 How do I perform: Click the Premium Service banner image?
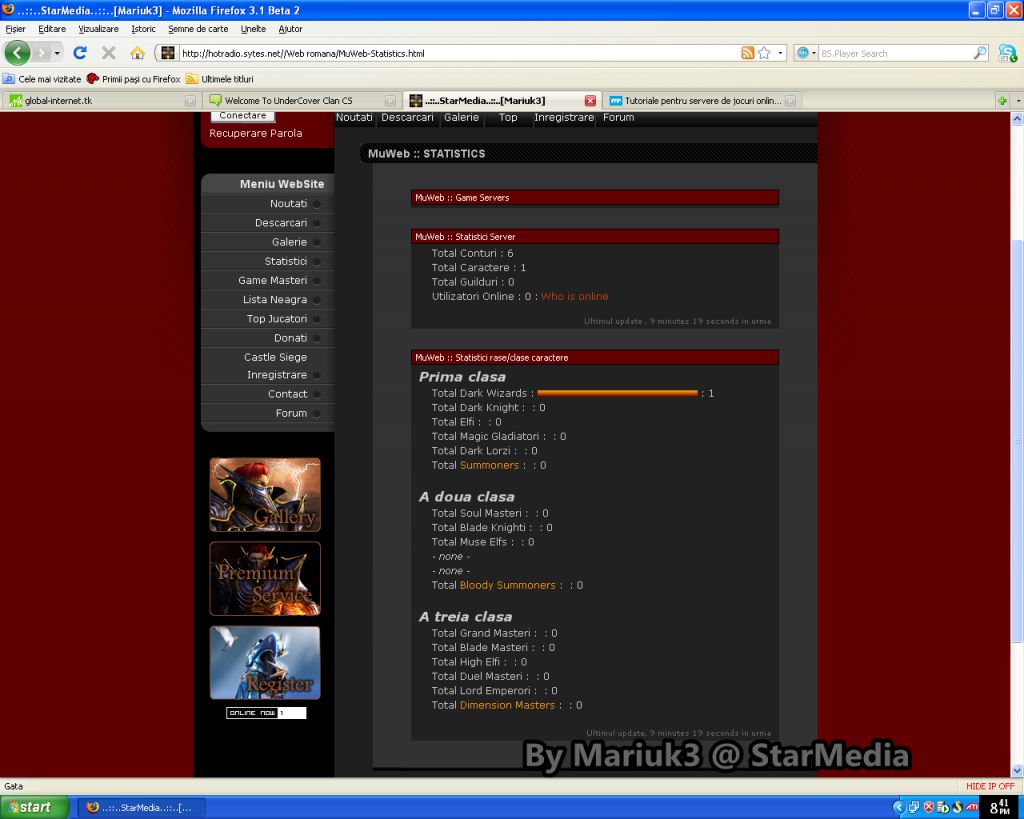[x=265, y=579]
